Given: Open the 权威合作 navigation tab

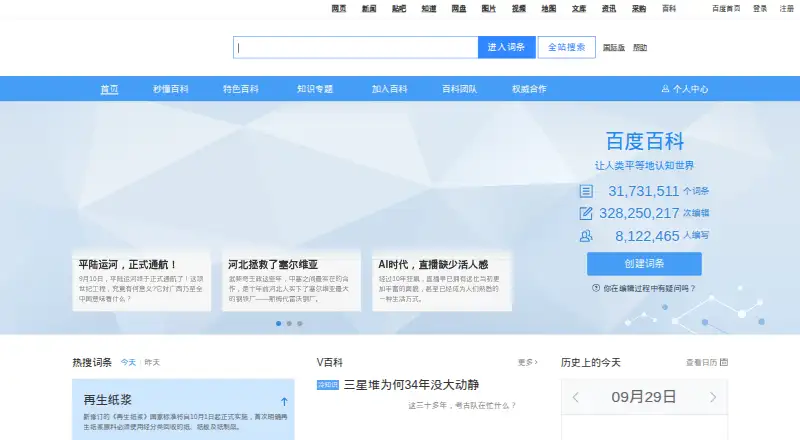Looking at the screenshot, I should [x=529, y=89].
